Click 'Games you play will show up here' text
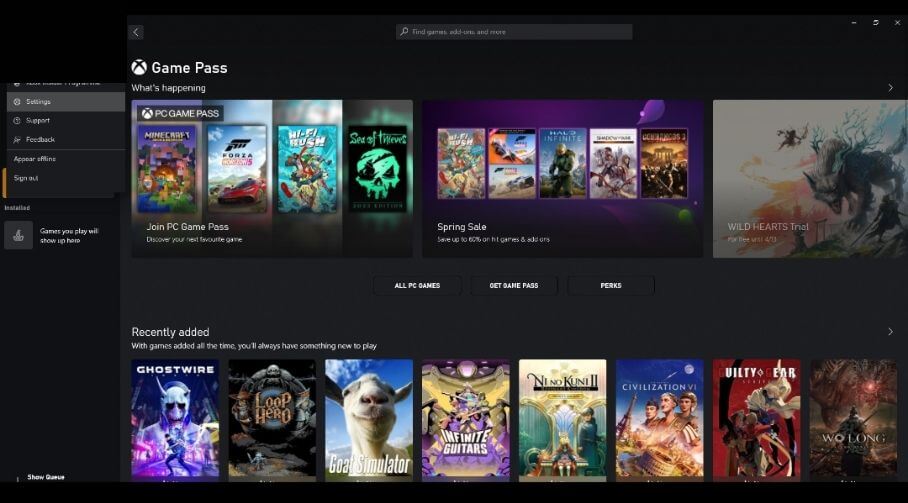This screenshot has height=503, width=908. pyautogui.click(x=69, y=236)
